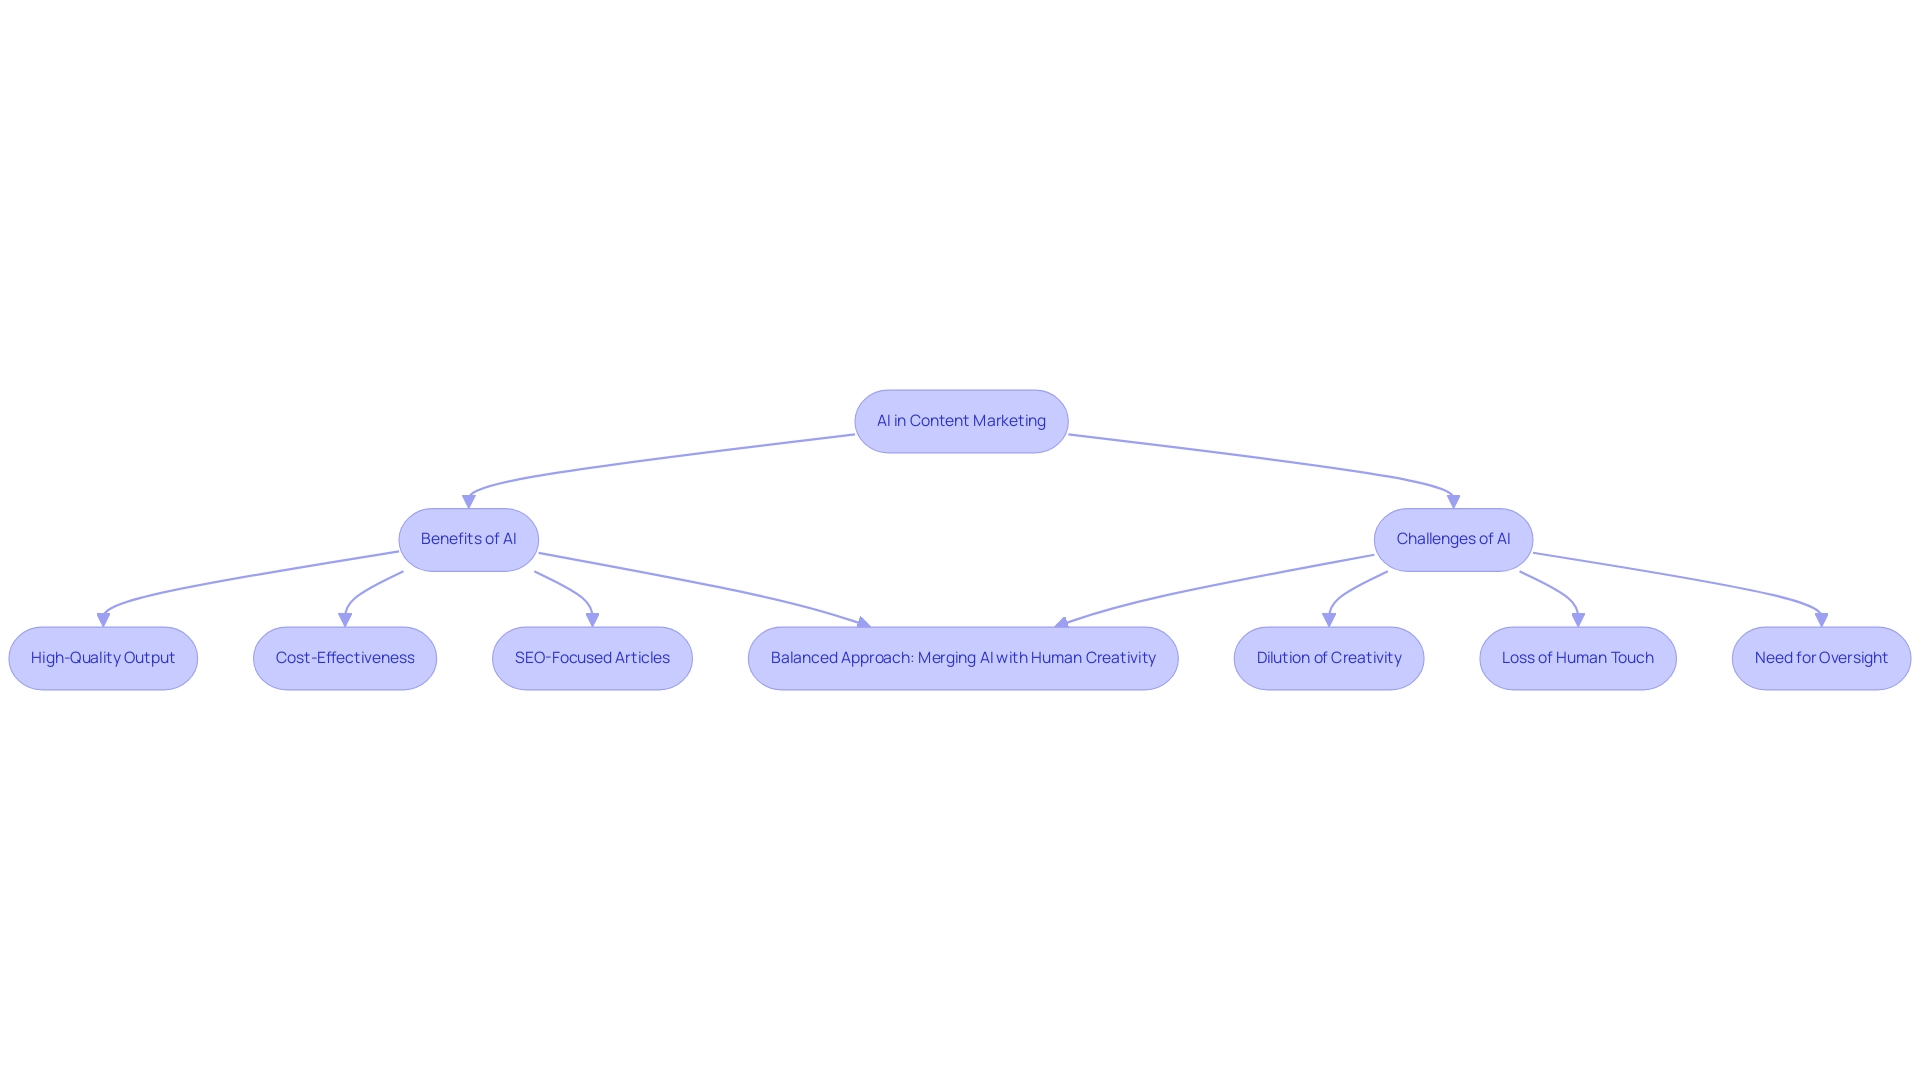The image size is (1920, 1083).
Task: Select the 'Challenges of AI' branch node
Action: coord(1452,538)
